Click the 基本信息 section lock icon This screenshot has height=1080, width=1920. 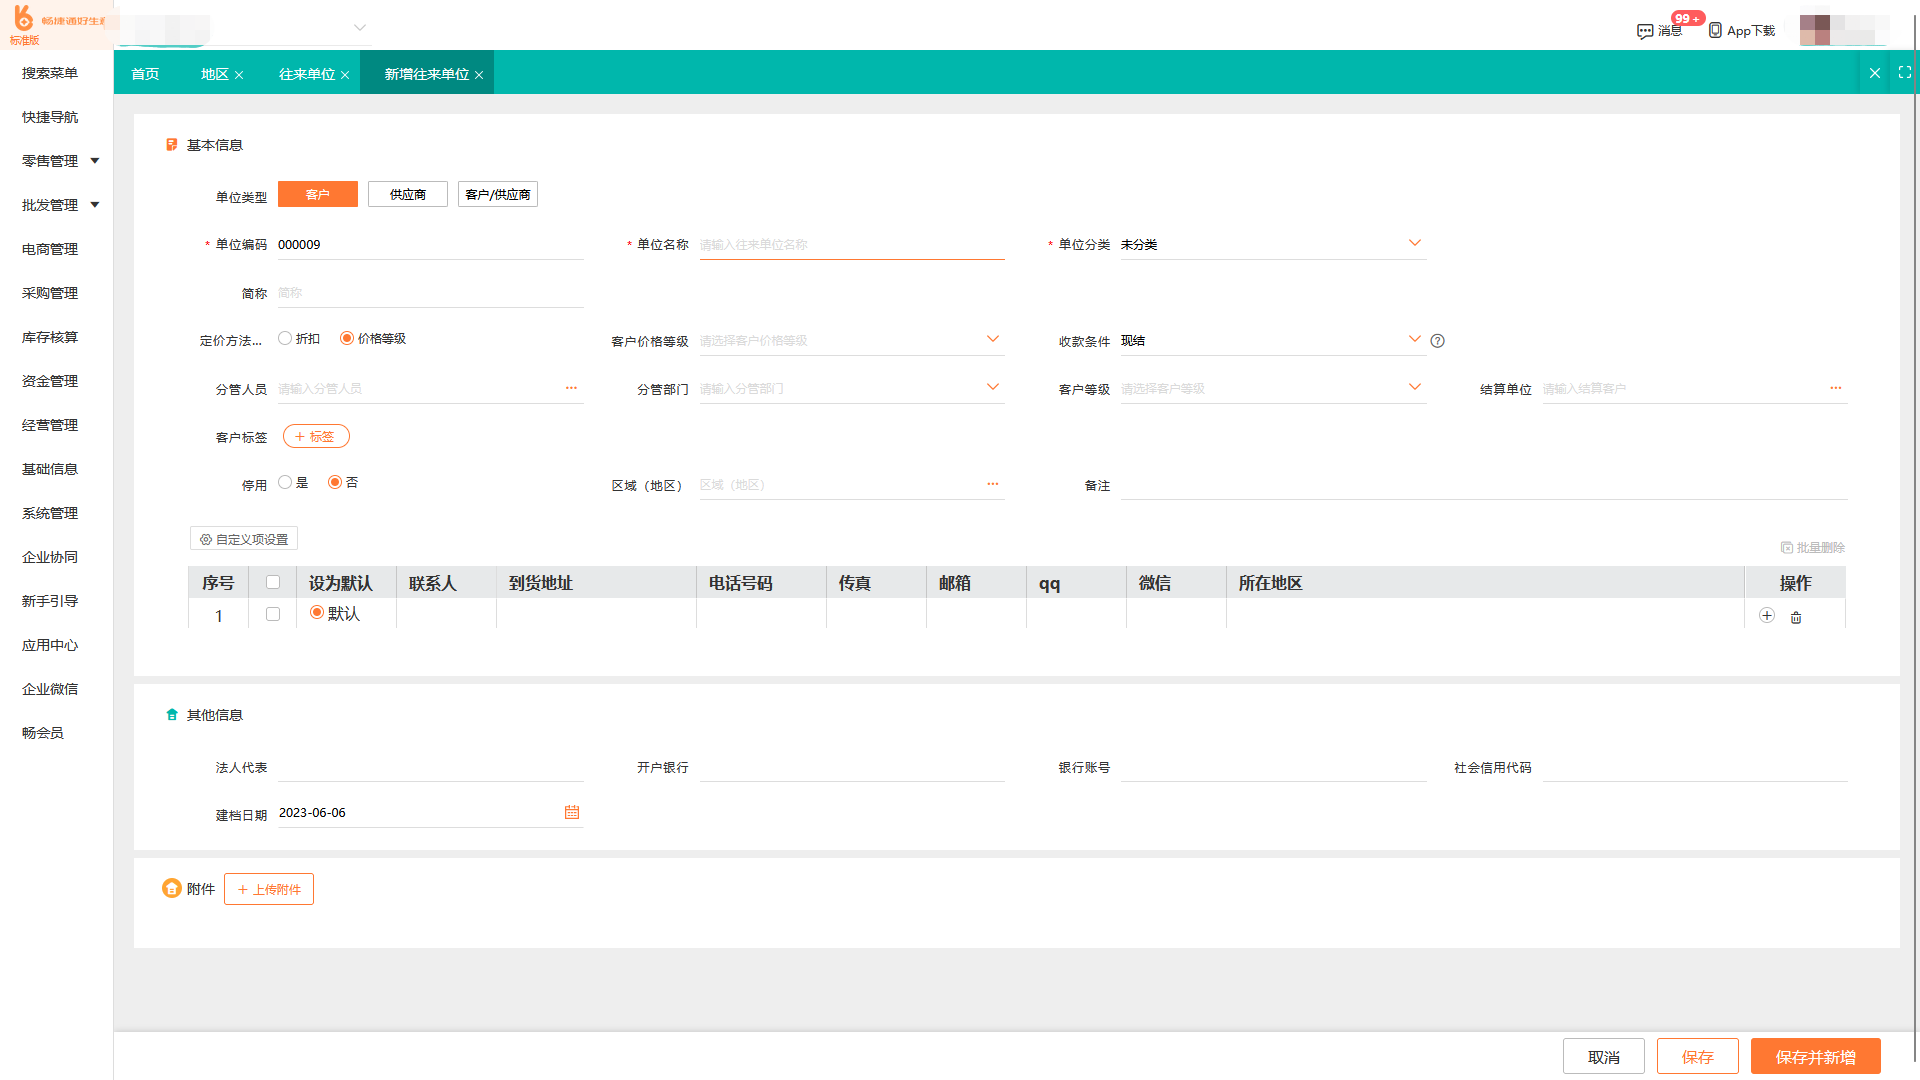(173, 145)
